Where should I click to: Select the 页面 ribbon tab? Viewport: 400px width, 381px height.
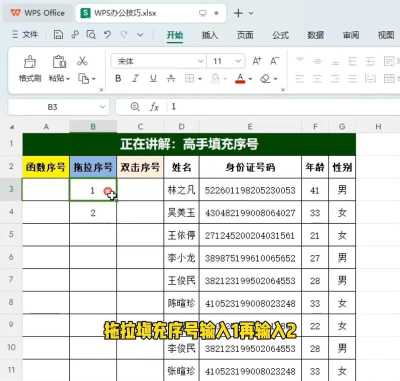click(245, 35)
